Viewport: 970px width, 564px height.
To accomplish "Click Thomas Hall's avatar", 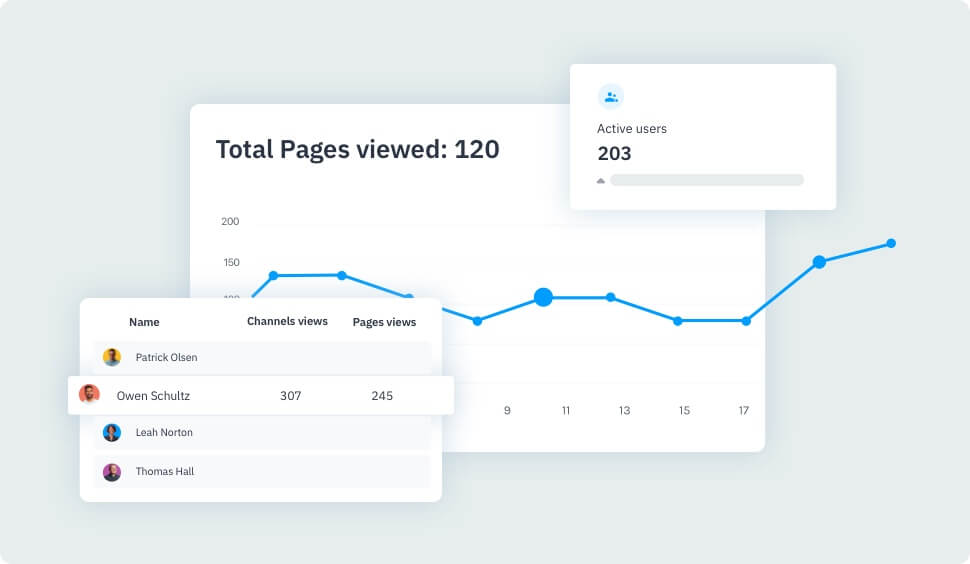I will pyautogui.click(x=112, y=472).
